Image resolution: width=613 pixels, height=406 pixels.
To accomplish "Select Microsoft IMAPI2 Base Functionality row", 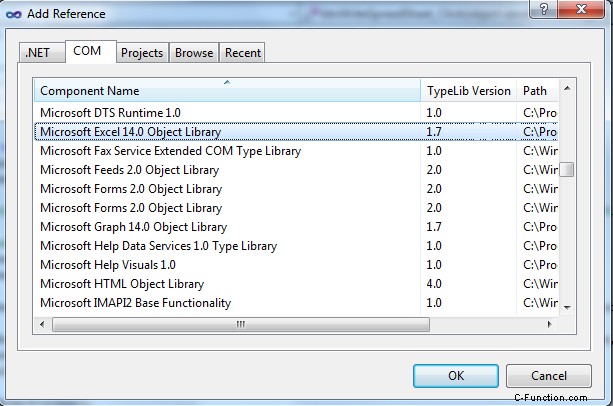I will point(135,303).
